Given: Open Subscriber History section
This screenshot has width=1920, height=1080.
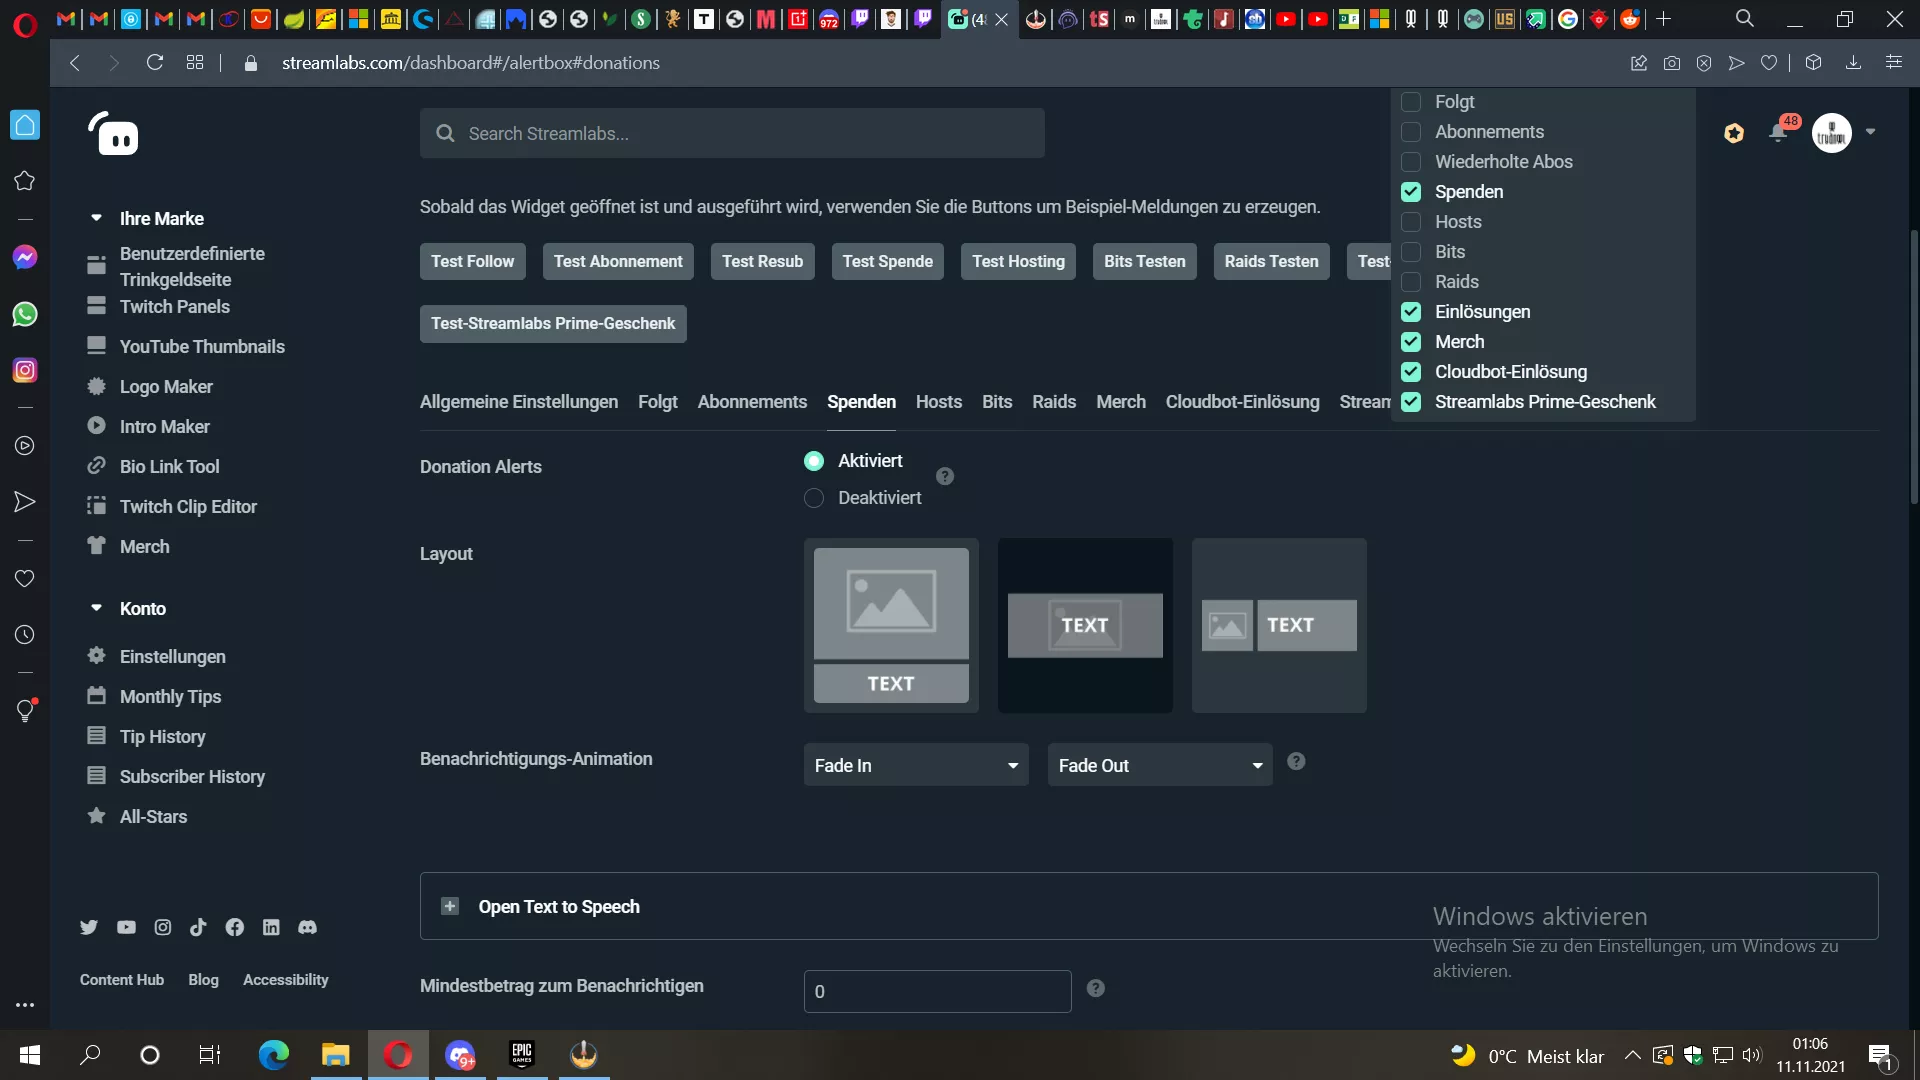Looking at the screenshot, I should click(x=193, y=777).
